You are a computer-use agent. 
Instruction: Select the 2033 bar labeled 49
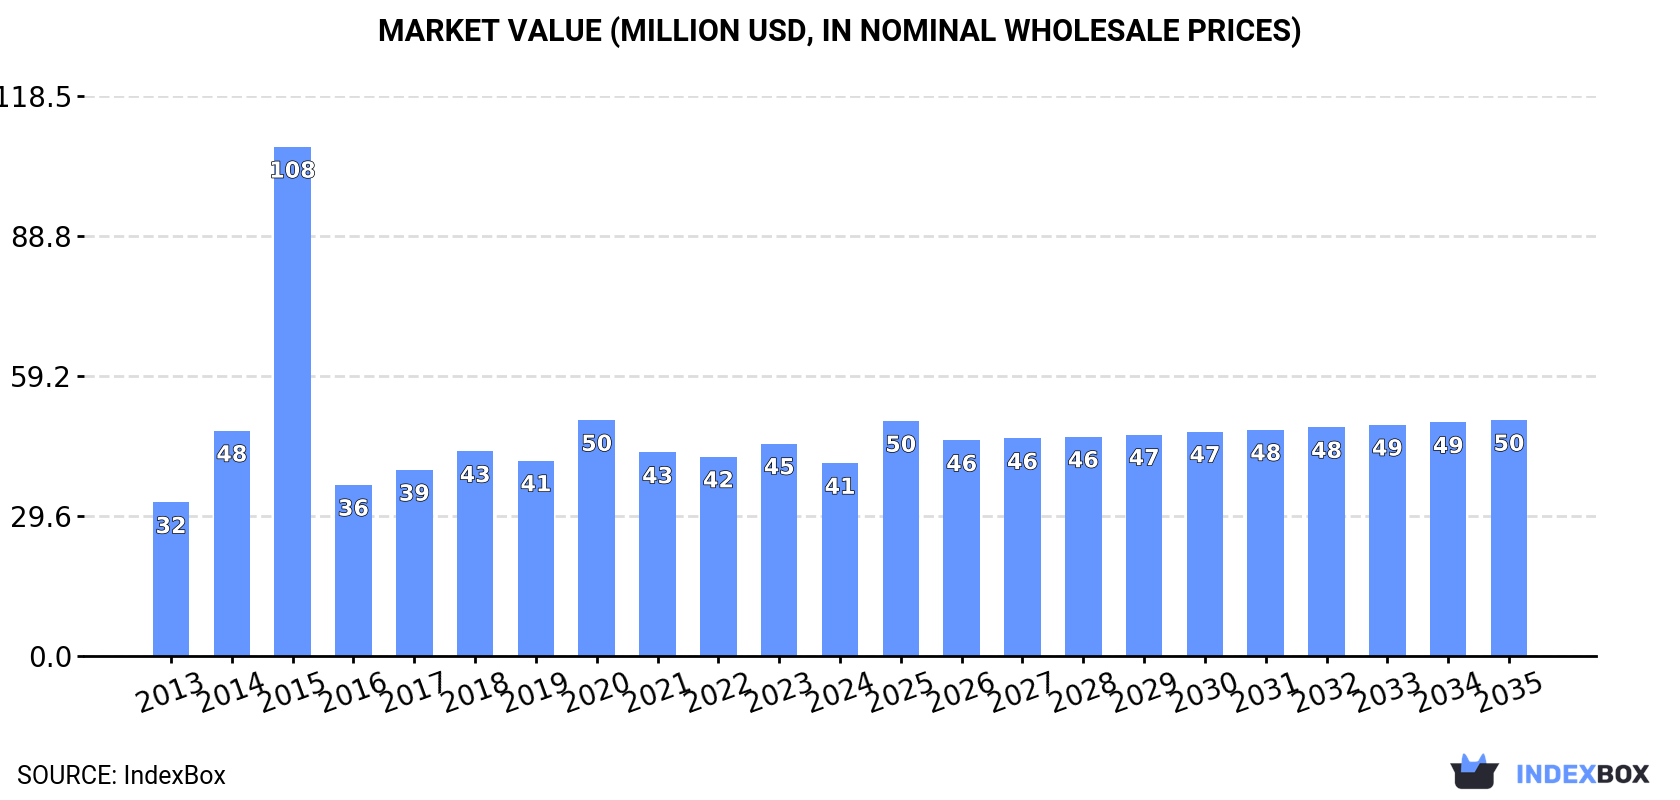click(1387, 541)
